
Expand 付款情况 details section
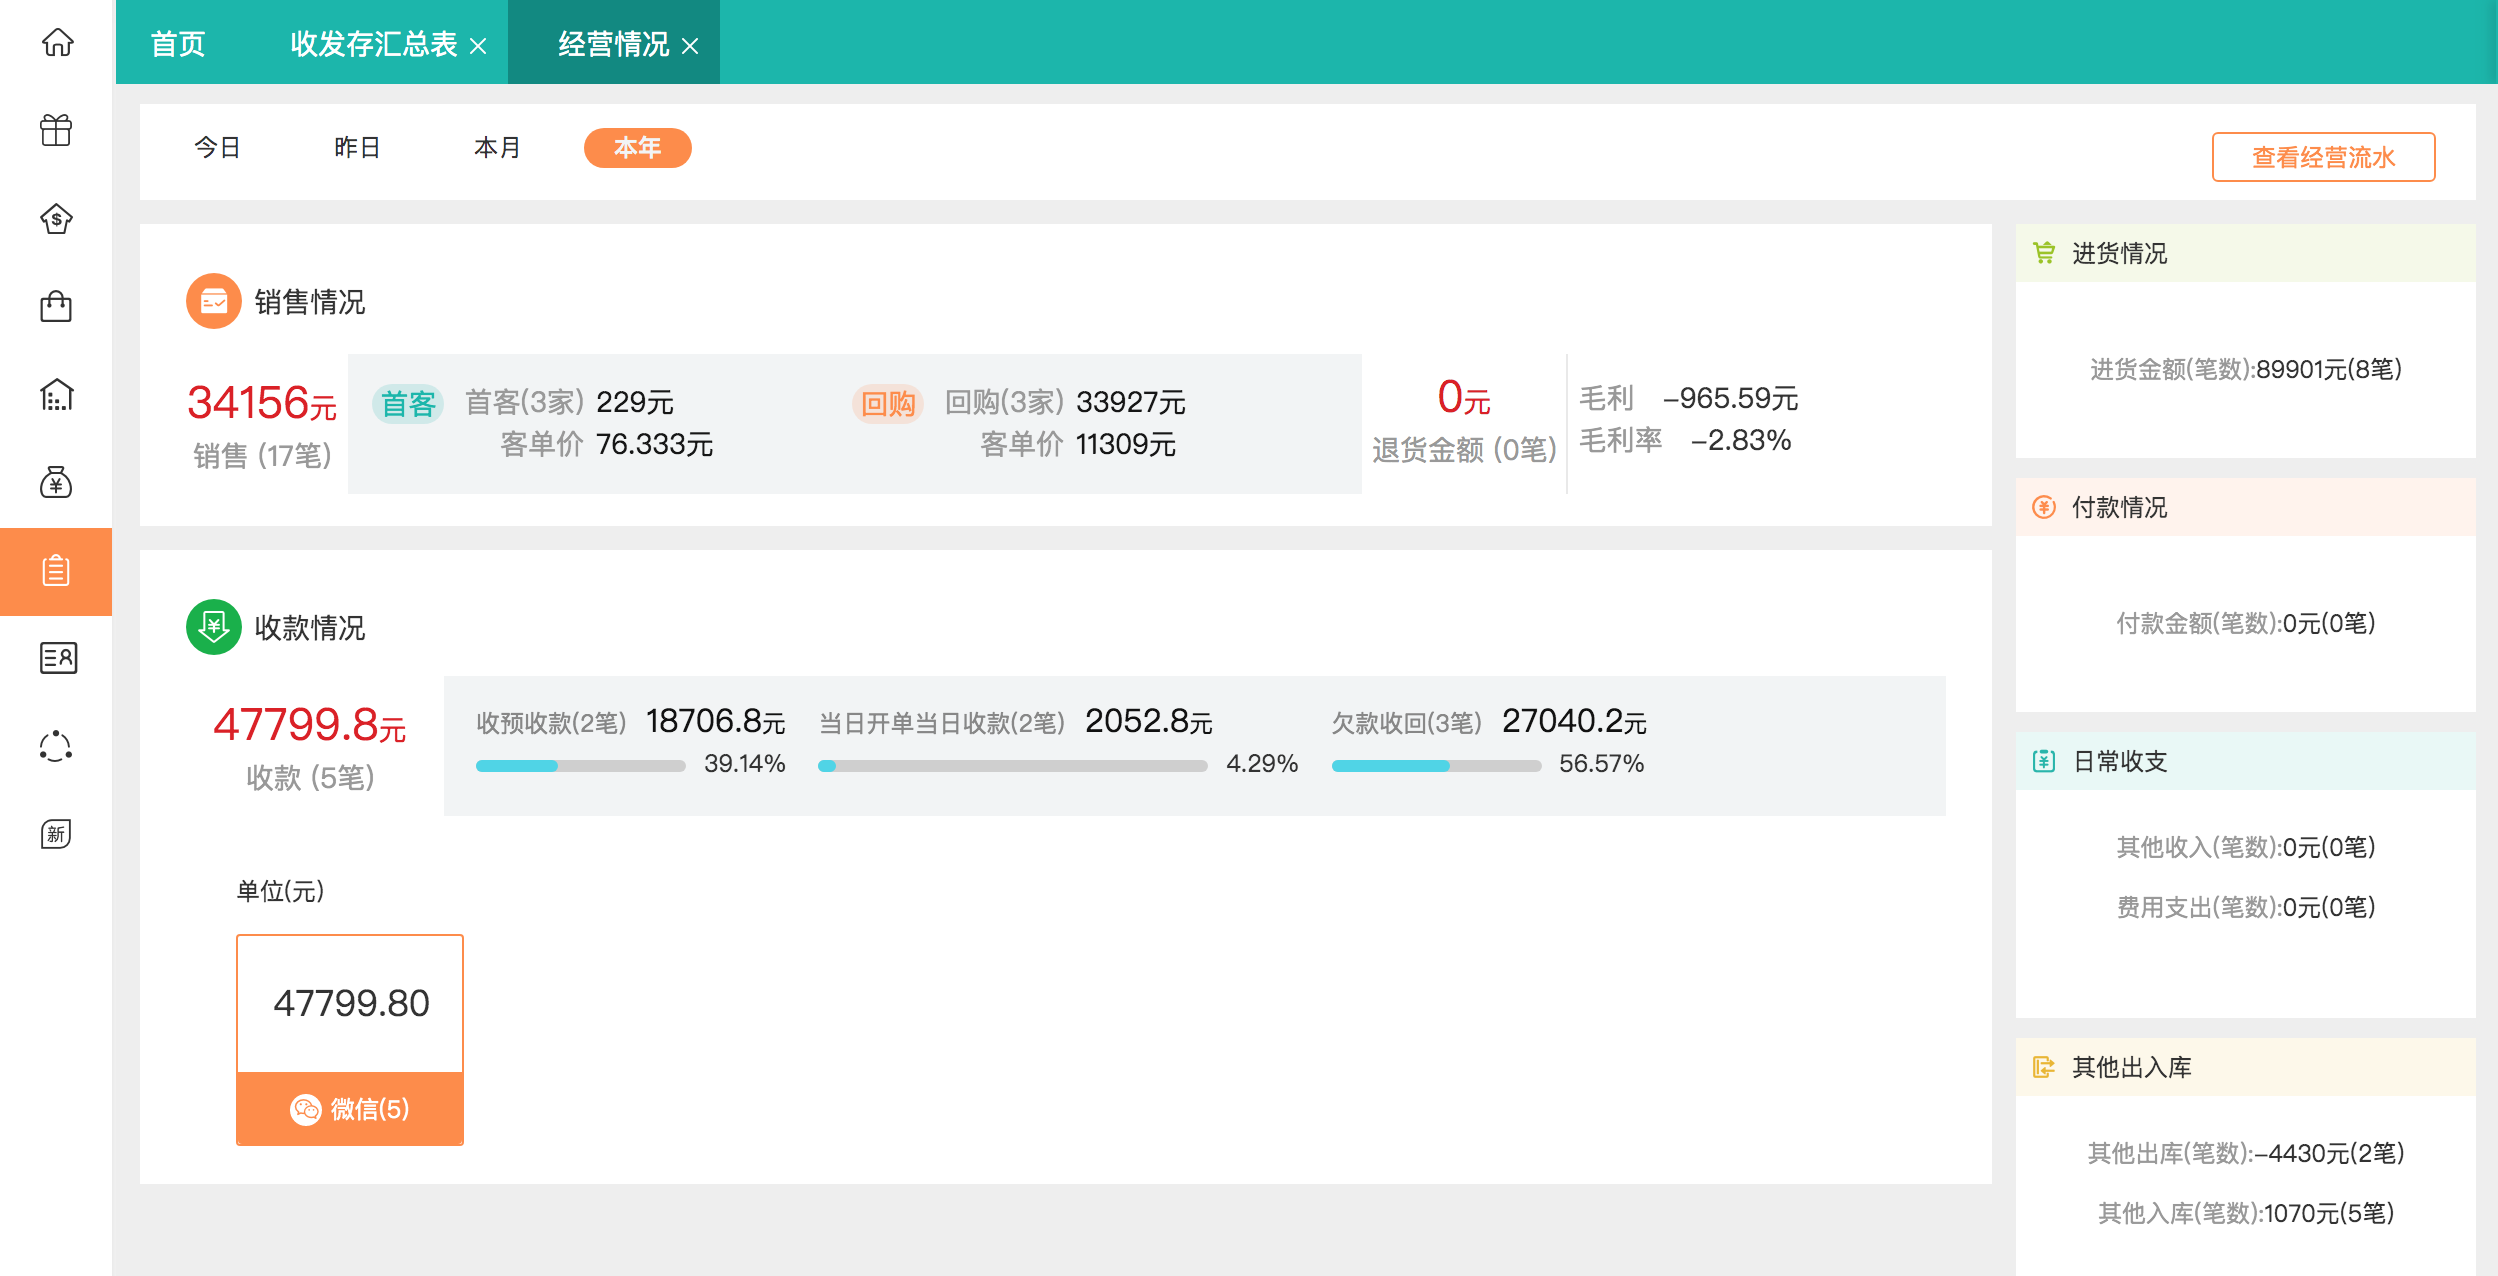coord(2116,506)
